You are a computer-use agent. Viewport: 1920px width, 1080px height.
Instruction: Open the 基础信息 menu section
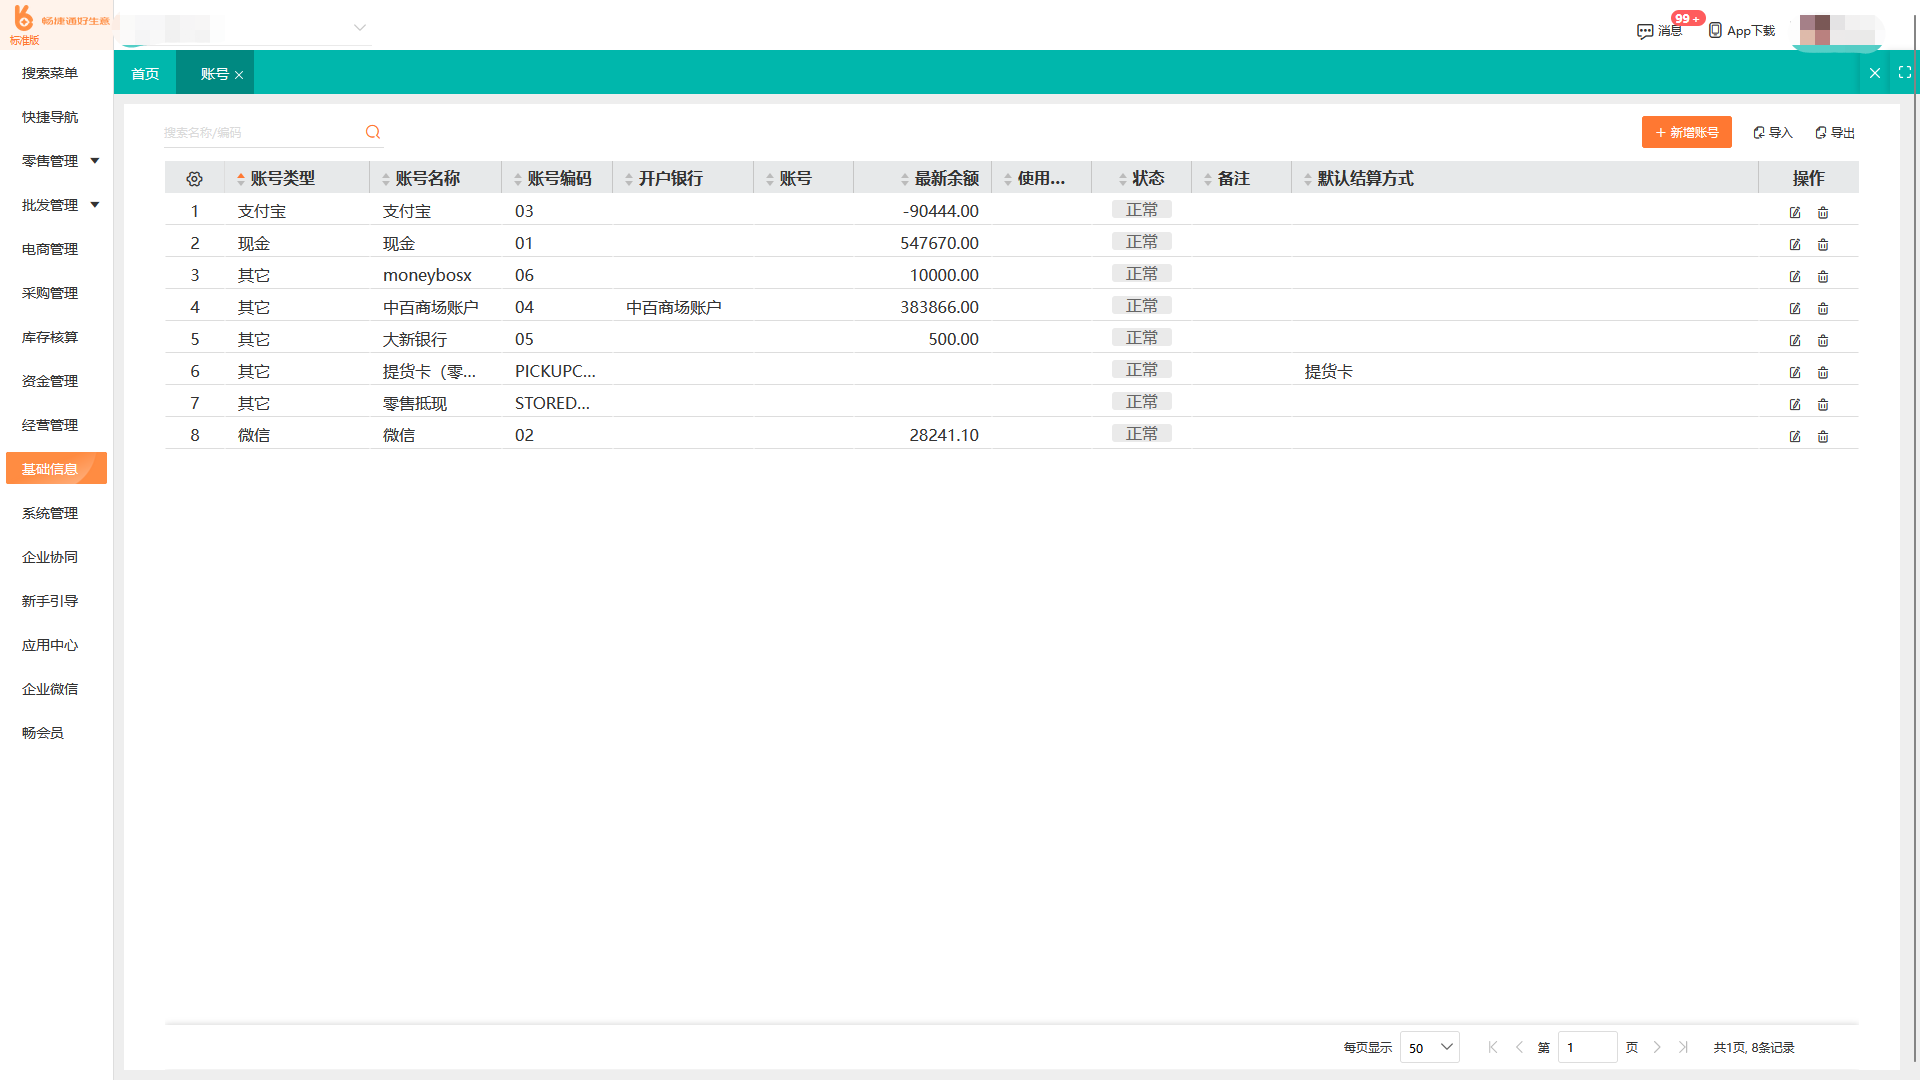point(51,468)
